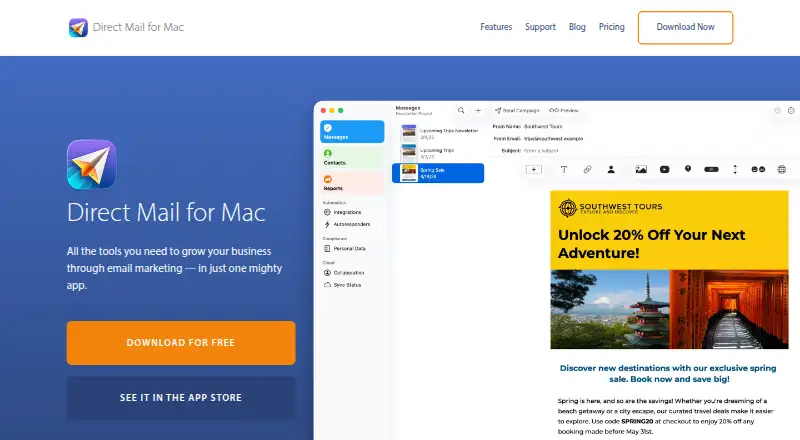Click the From Name value Southwest Tours
The height and width of the screenshot is (440, 800).
(x=543, y=126)
